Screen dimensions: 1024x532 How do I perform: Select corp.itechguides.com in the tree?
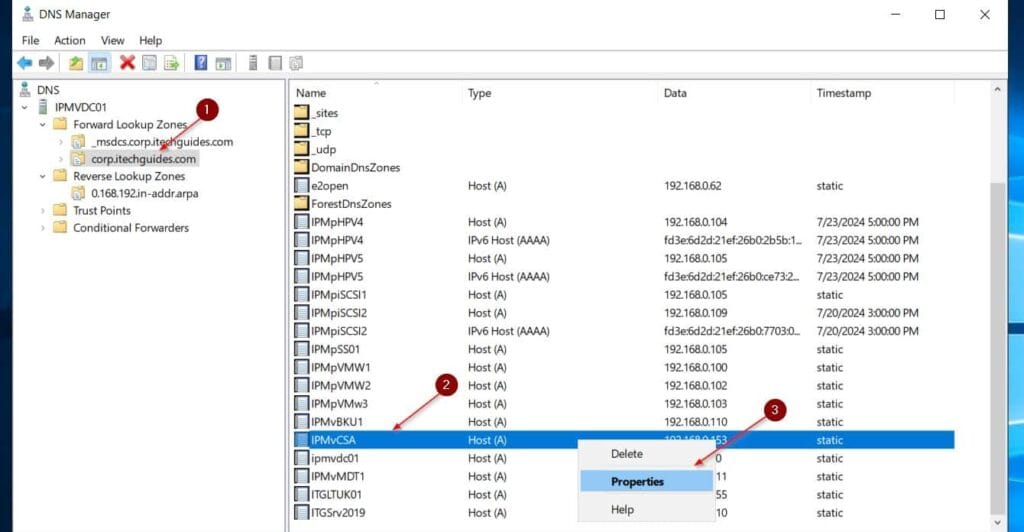point(143,159)
